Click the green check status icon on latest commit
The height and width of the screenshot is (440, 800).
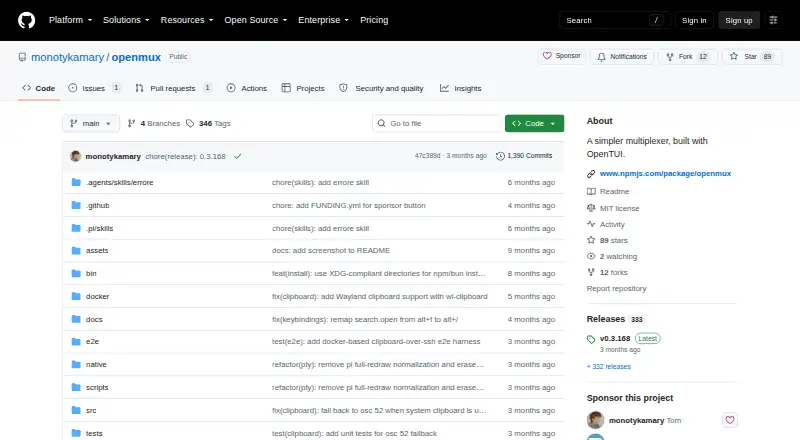pyautogui.click(x=238, y=156)
